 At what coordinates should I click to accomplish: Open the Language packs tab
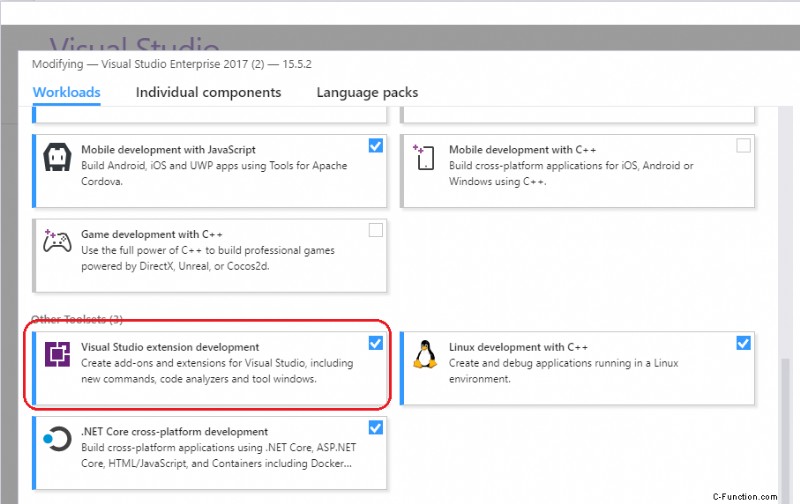(367, 92)
